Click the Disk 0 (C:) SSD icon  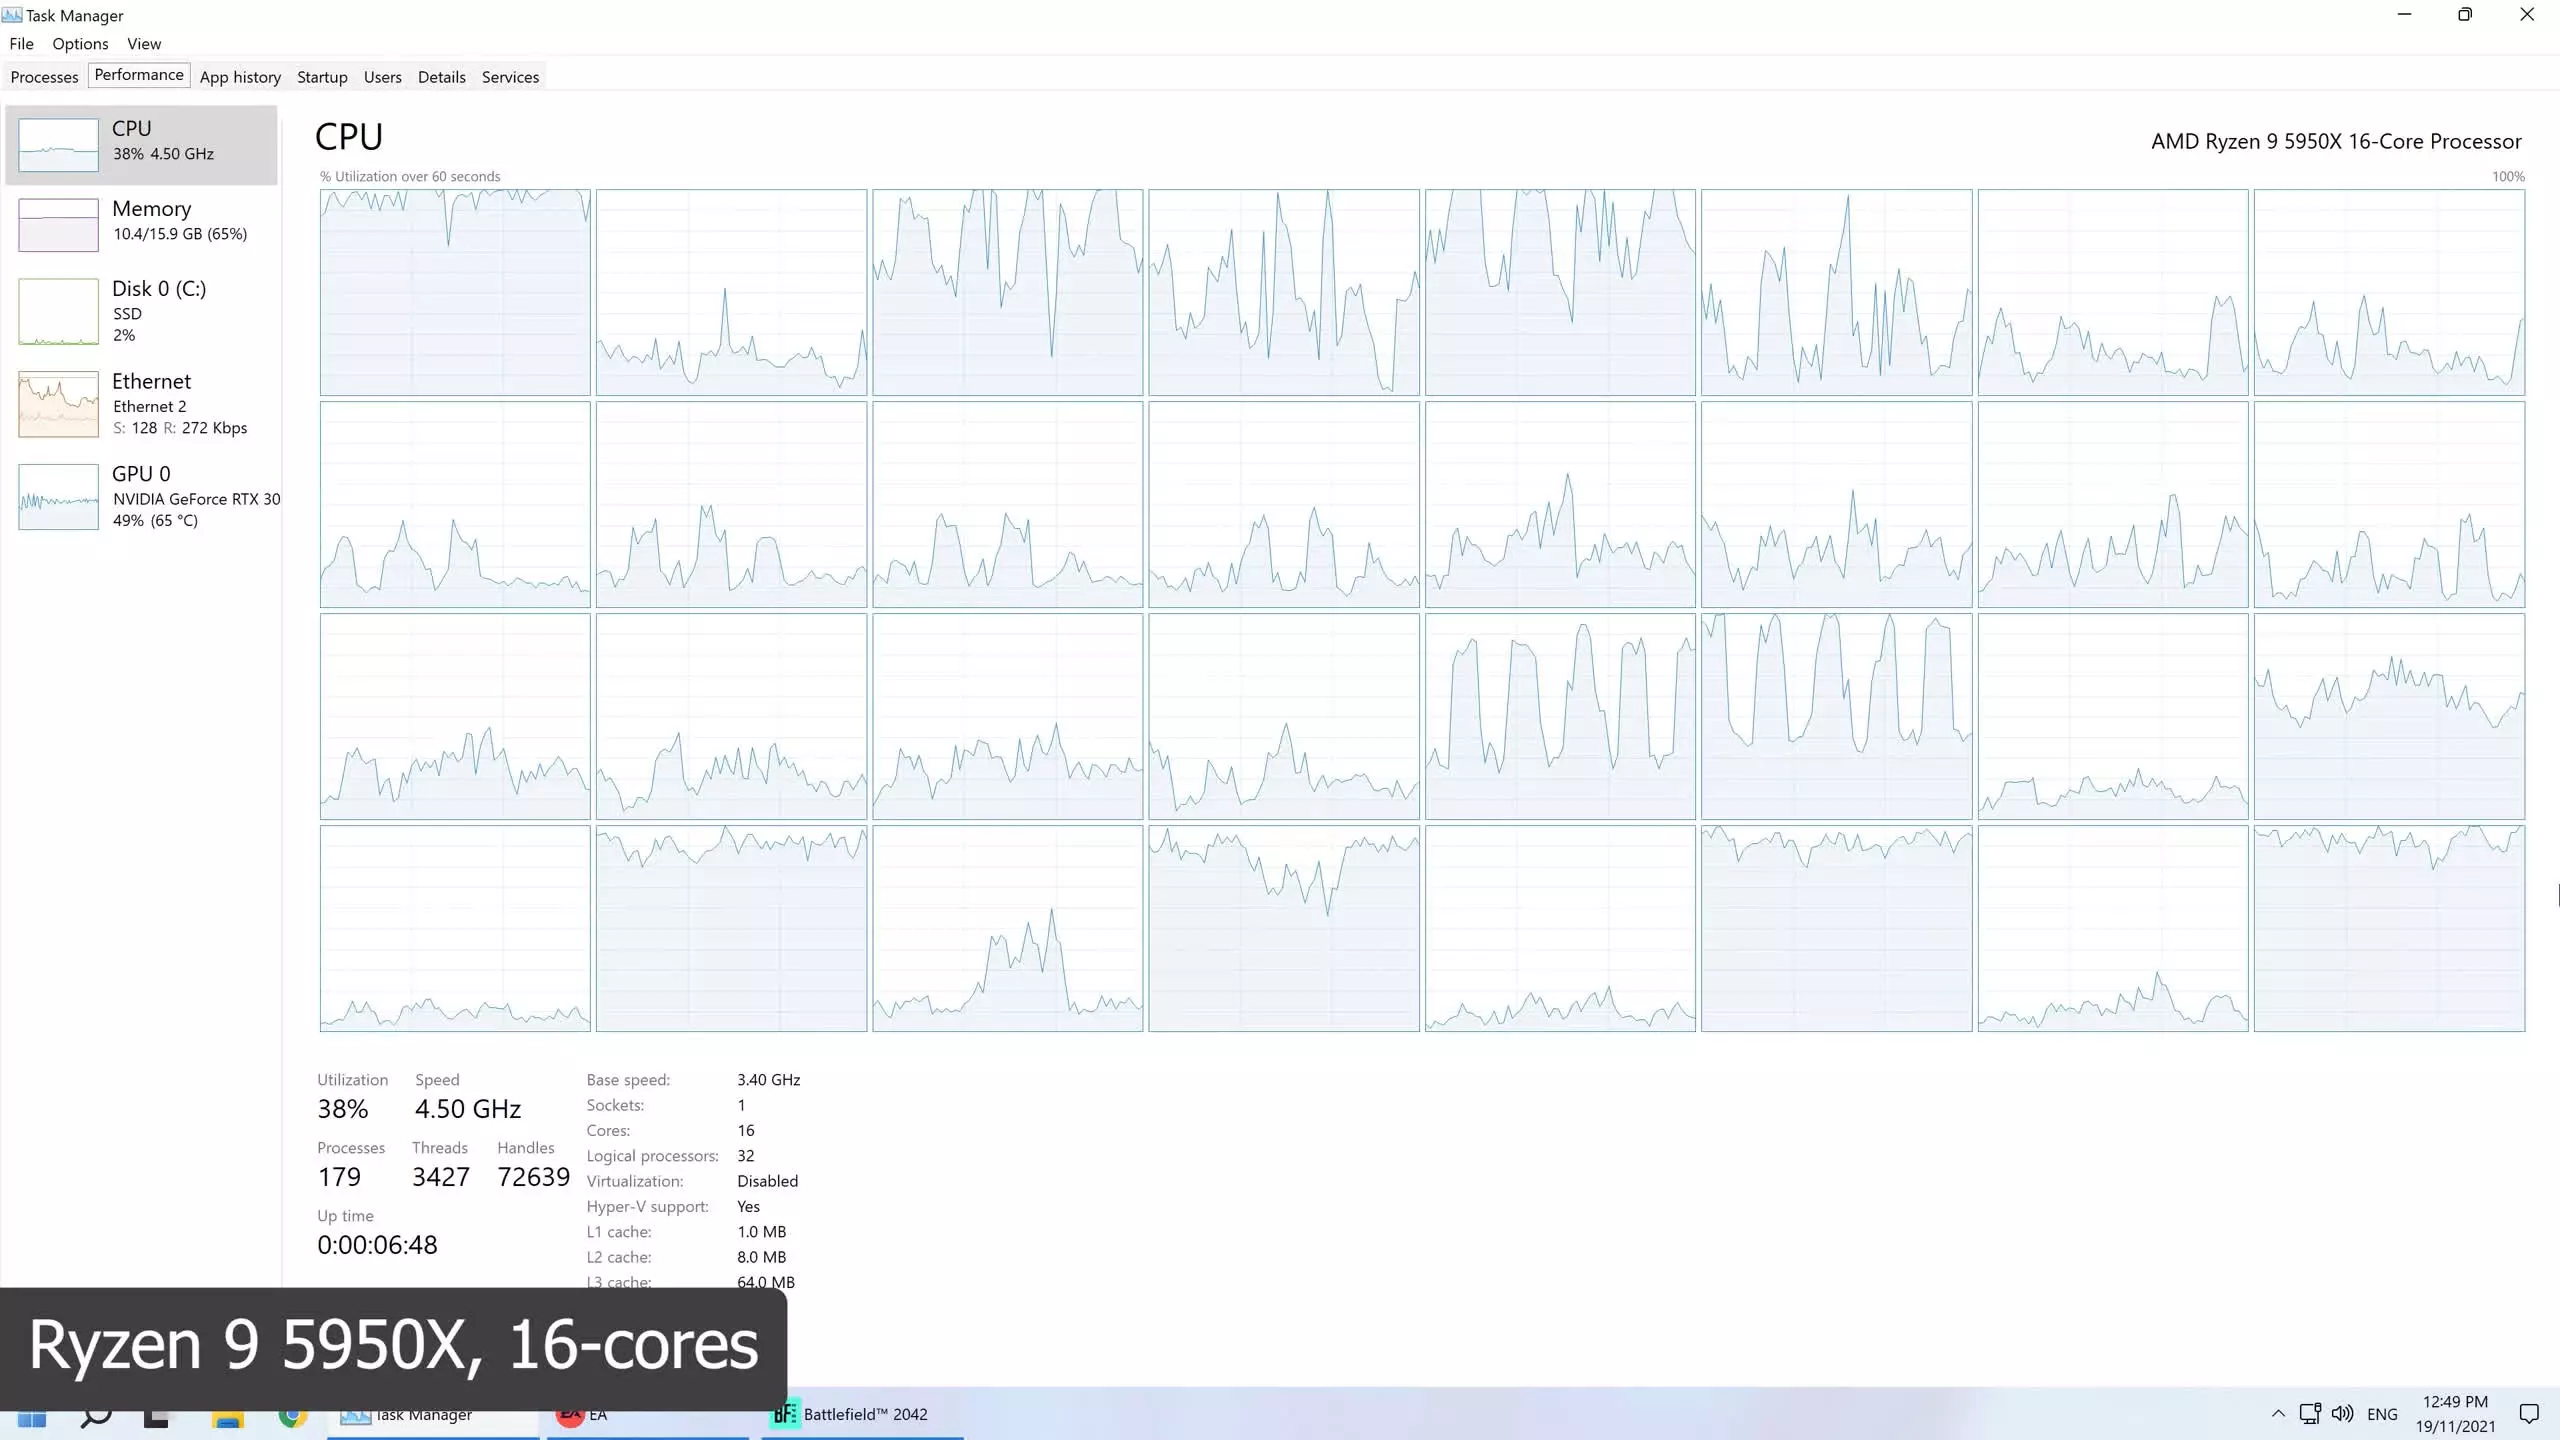pyautogui.click(x=58, y=309)
